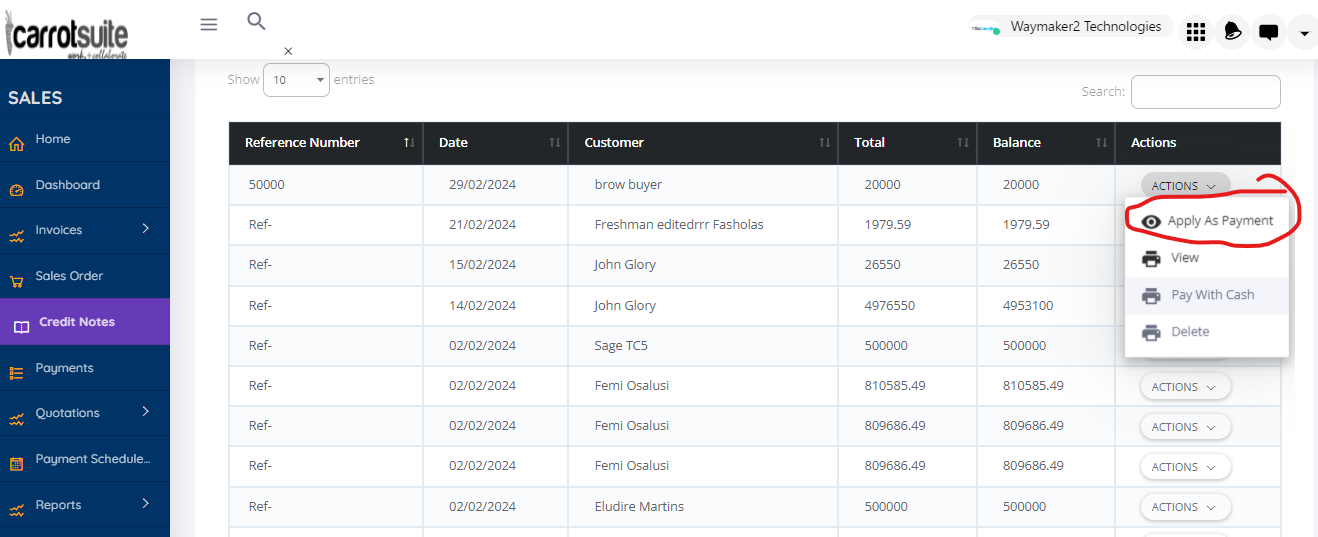Click the hamburger menu icon
Viewport: 1318px width, 537px height.
pyautogui.click(x=208, y=25)
